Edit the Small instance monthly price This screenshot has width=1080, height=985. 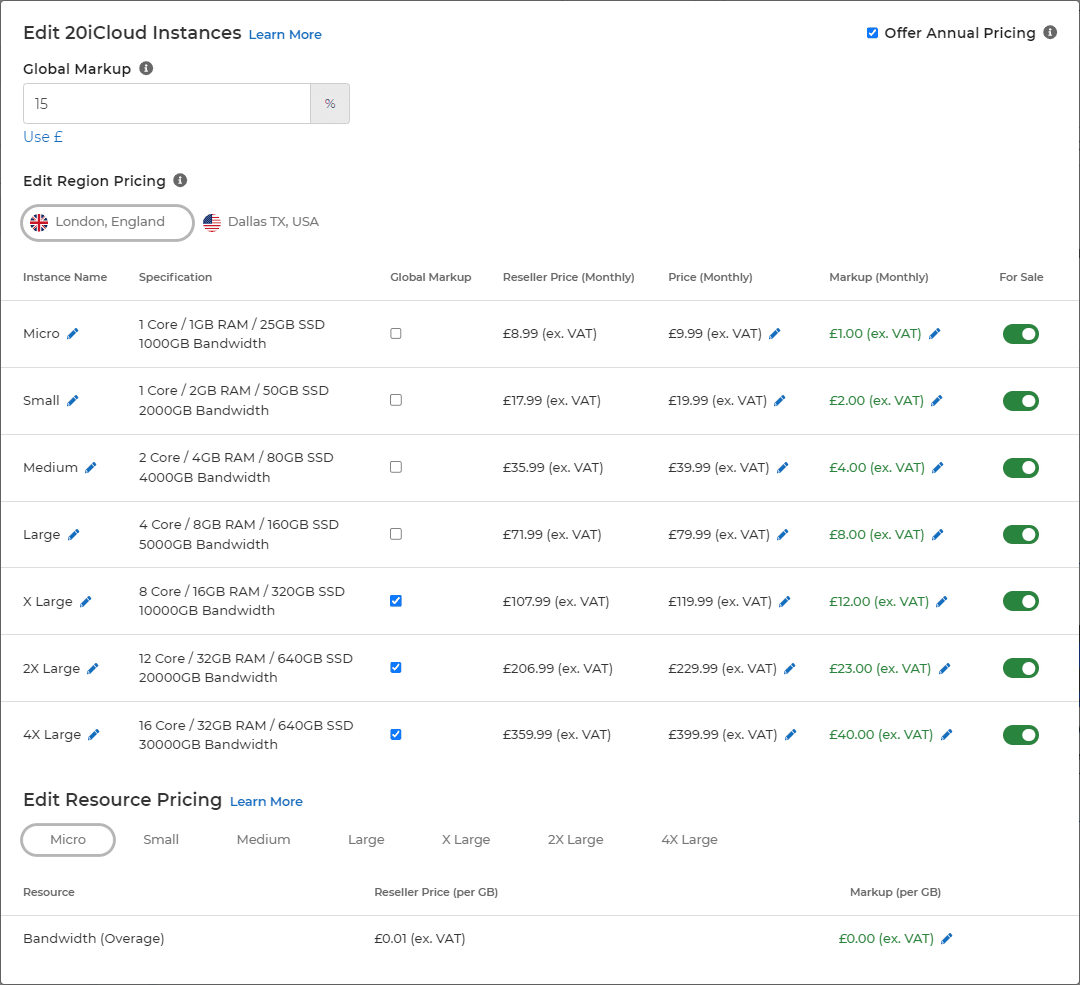[x=782, y=400]
